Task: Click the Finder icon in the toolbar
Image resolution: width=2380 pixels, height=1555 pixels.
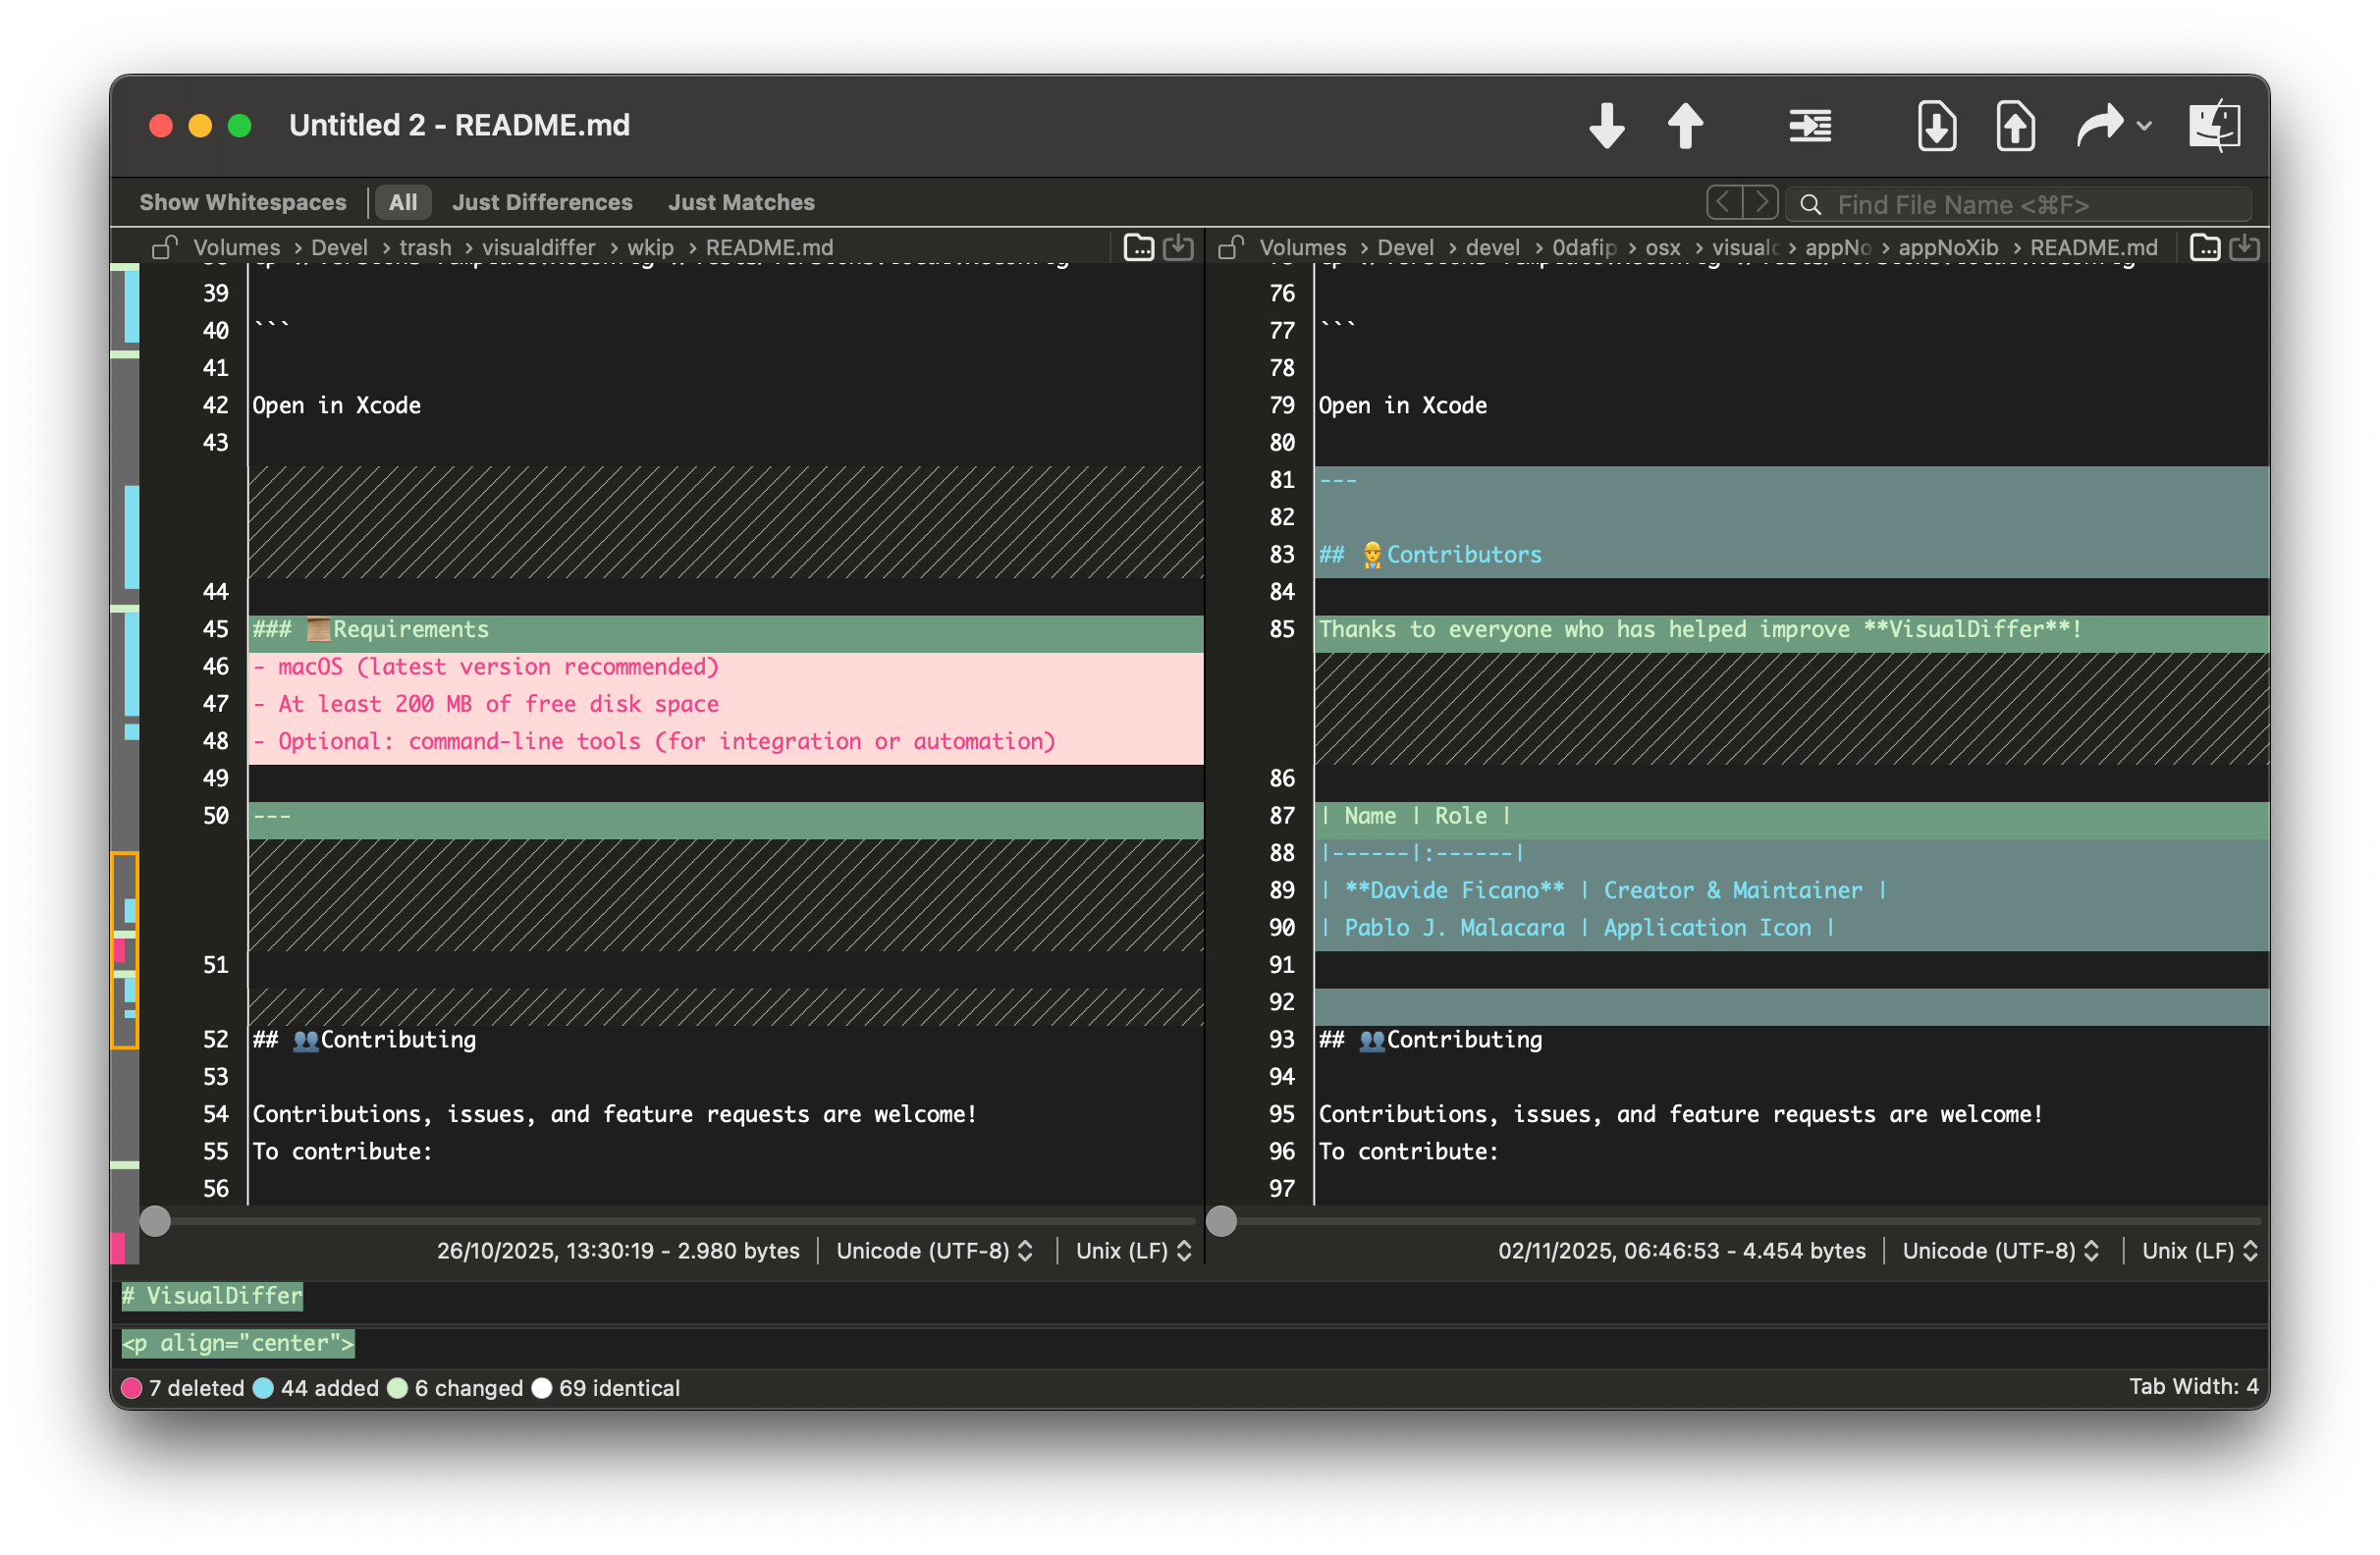Action: 2215,124
